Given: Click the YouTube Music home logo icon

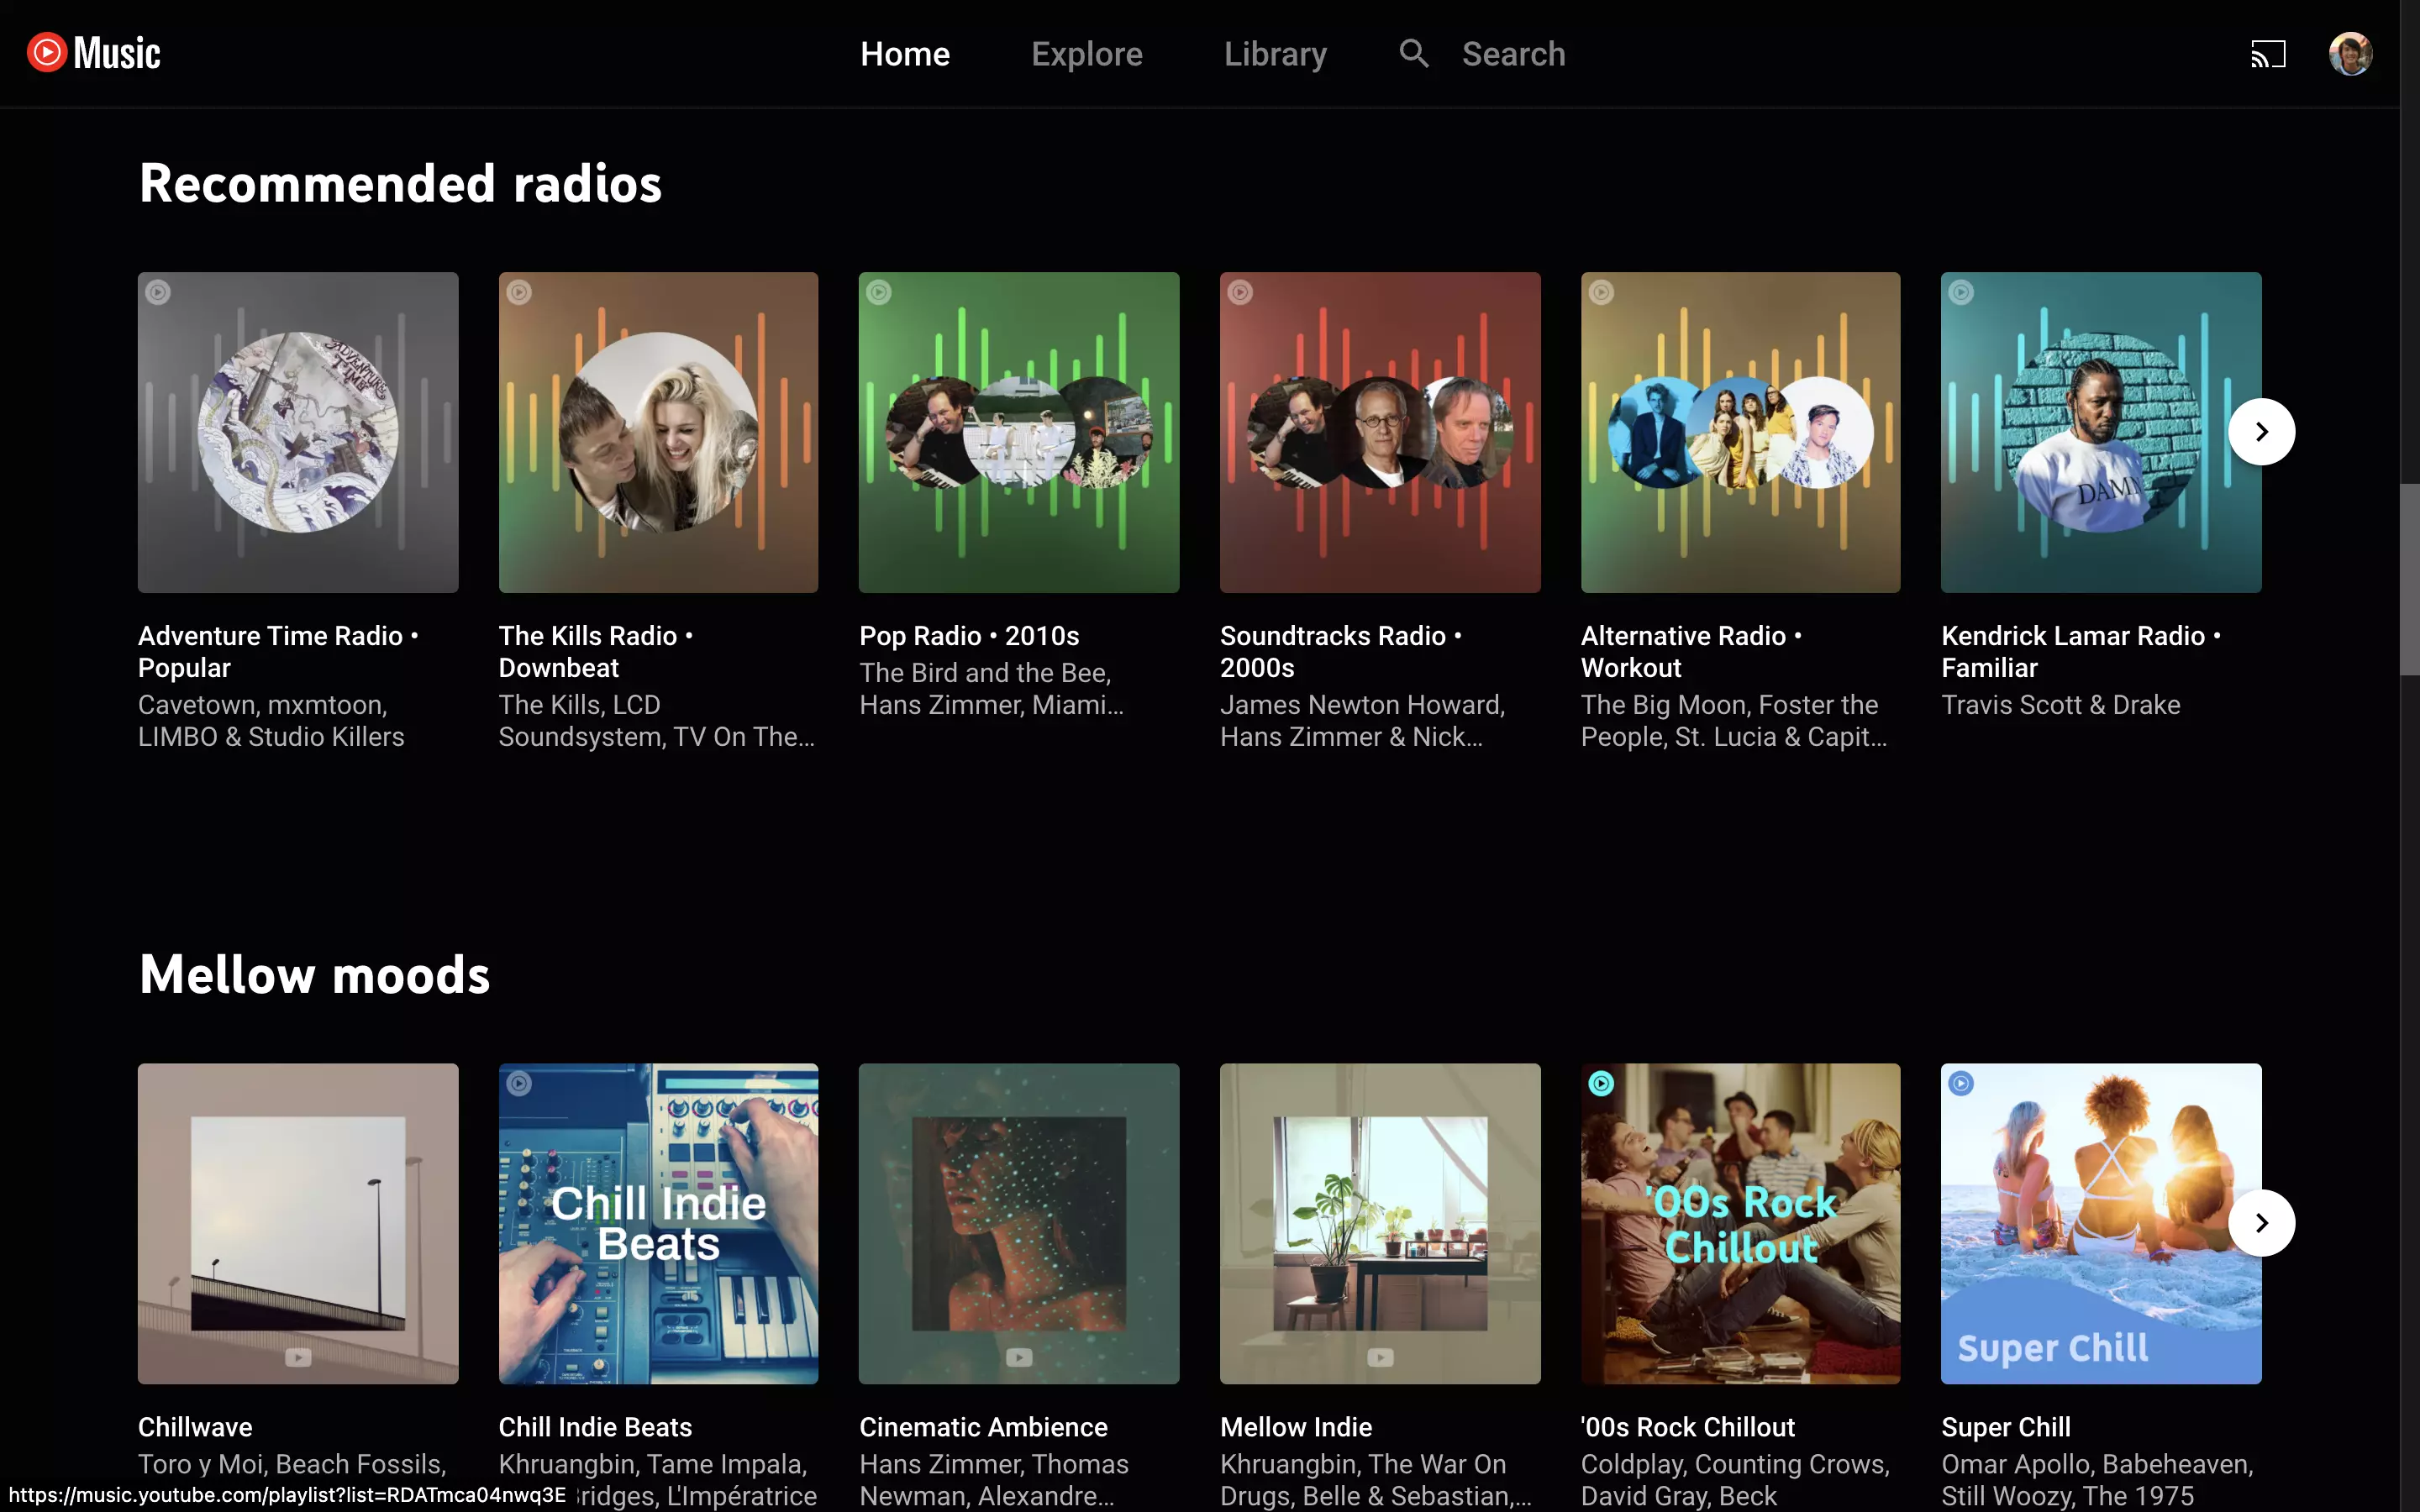Looking at the screenshot, I should [x=45, y=52].
